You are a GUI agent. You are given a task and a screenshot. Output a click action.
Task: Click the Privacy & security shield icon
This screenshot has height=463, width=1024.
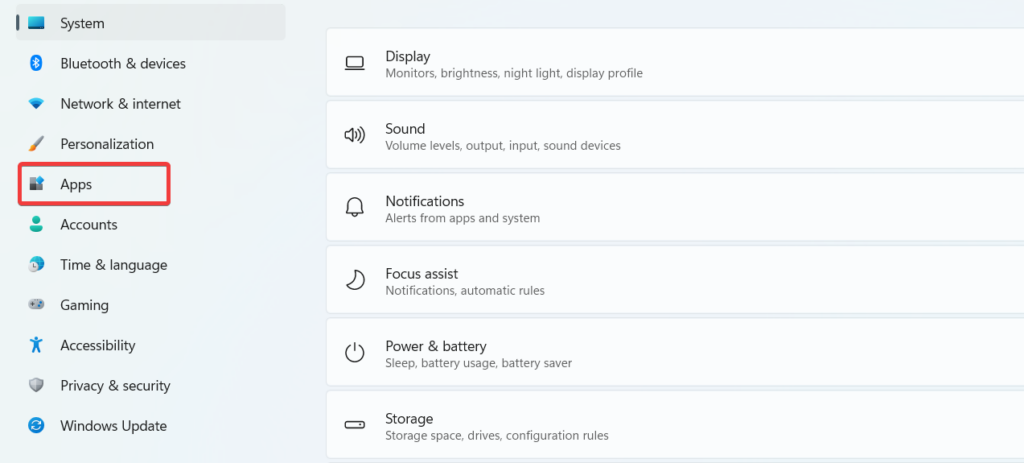coord(36,385)
